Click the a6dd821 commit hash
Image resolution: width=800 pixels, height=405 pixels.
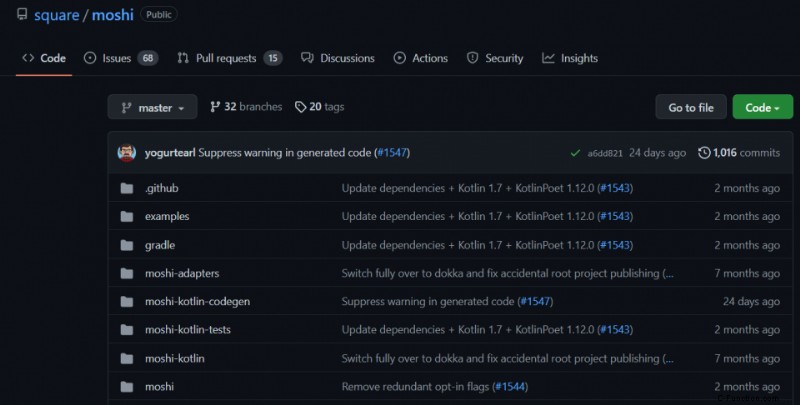[605, 154]
